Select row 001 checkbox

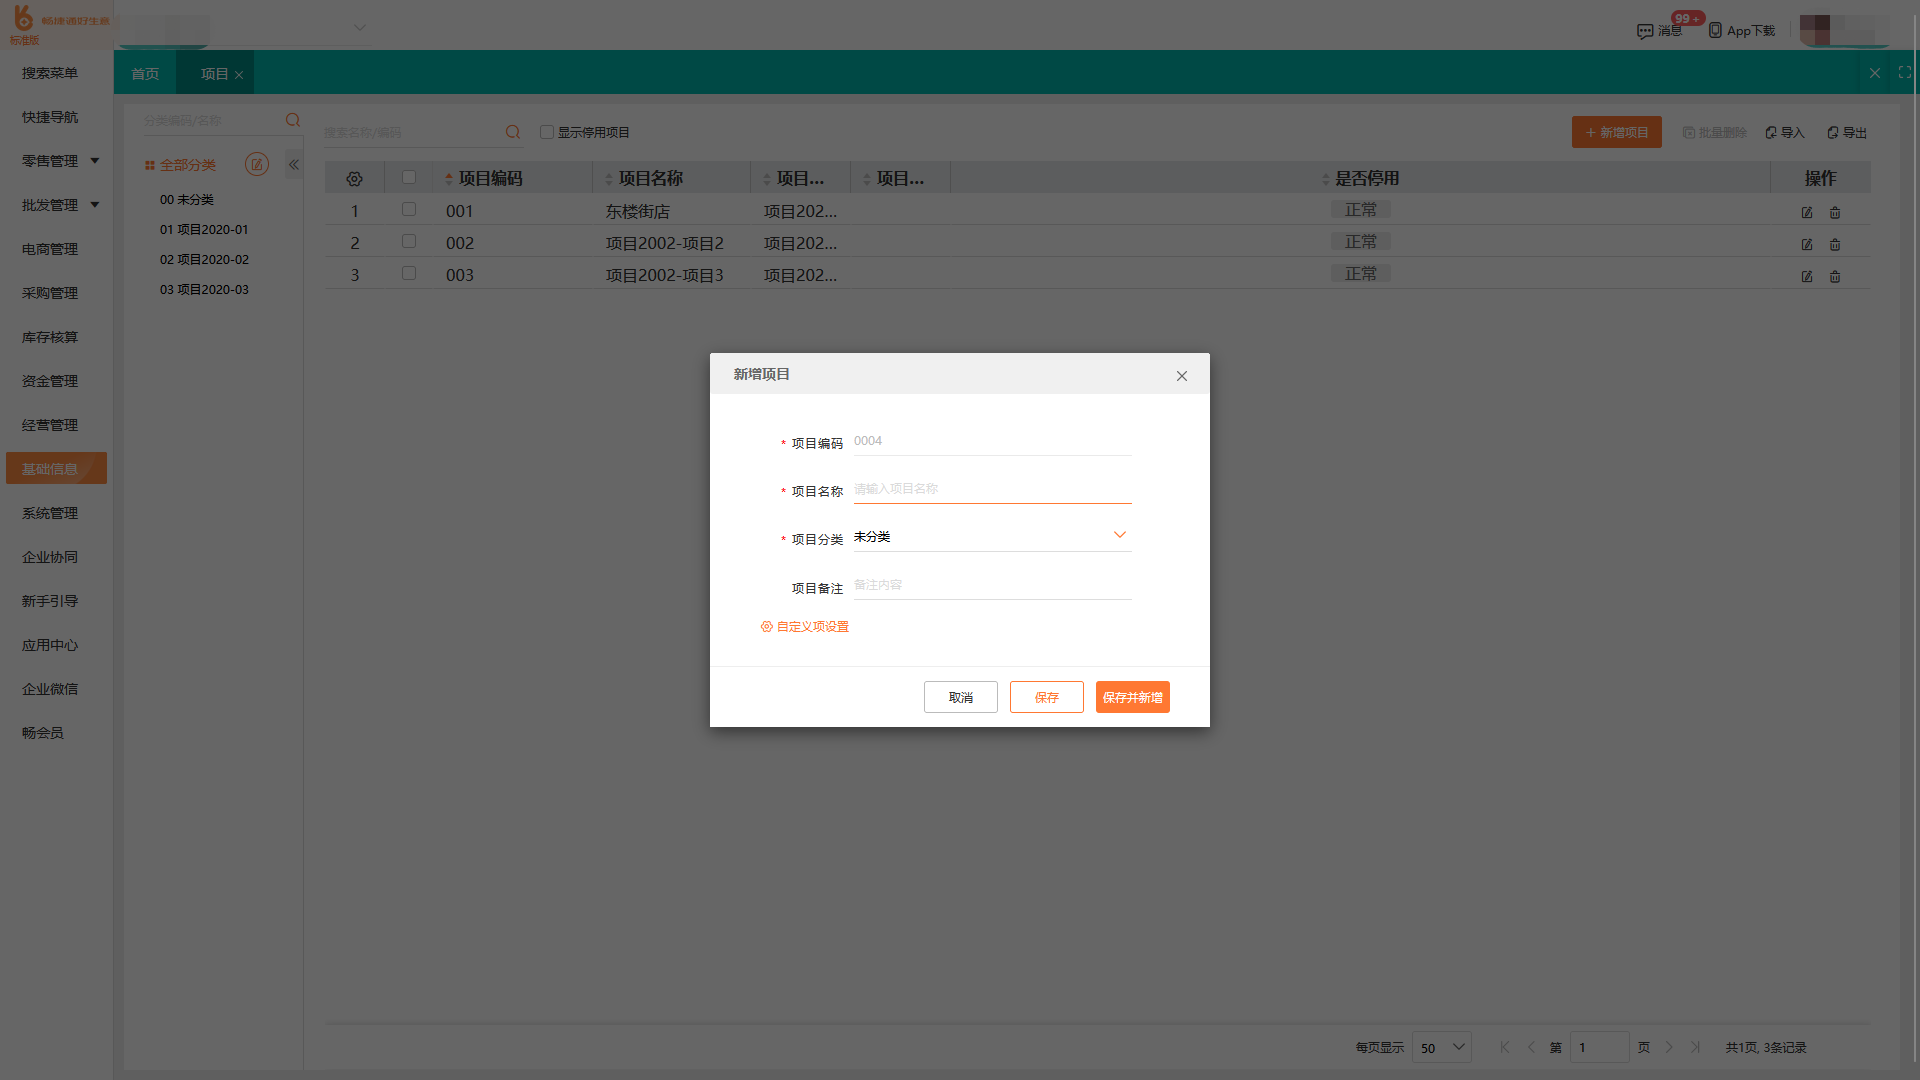[409, 208]
